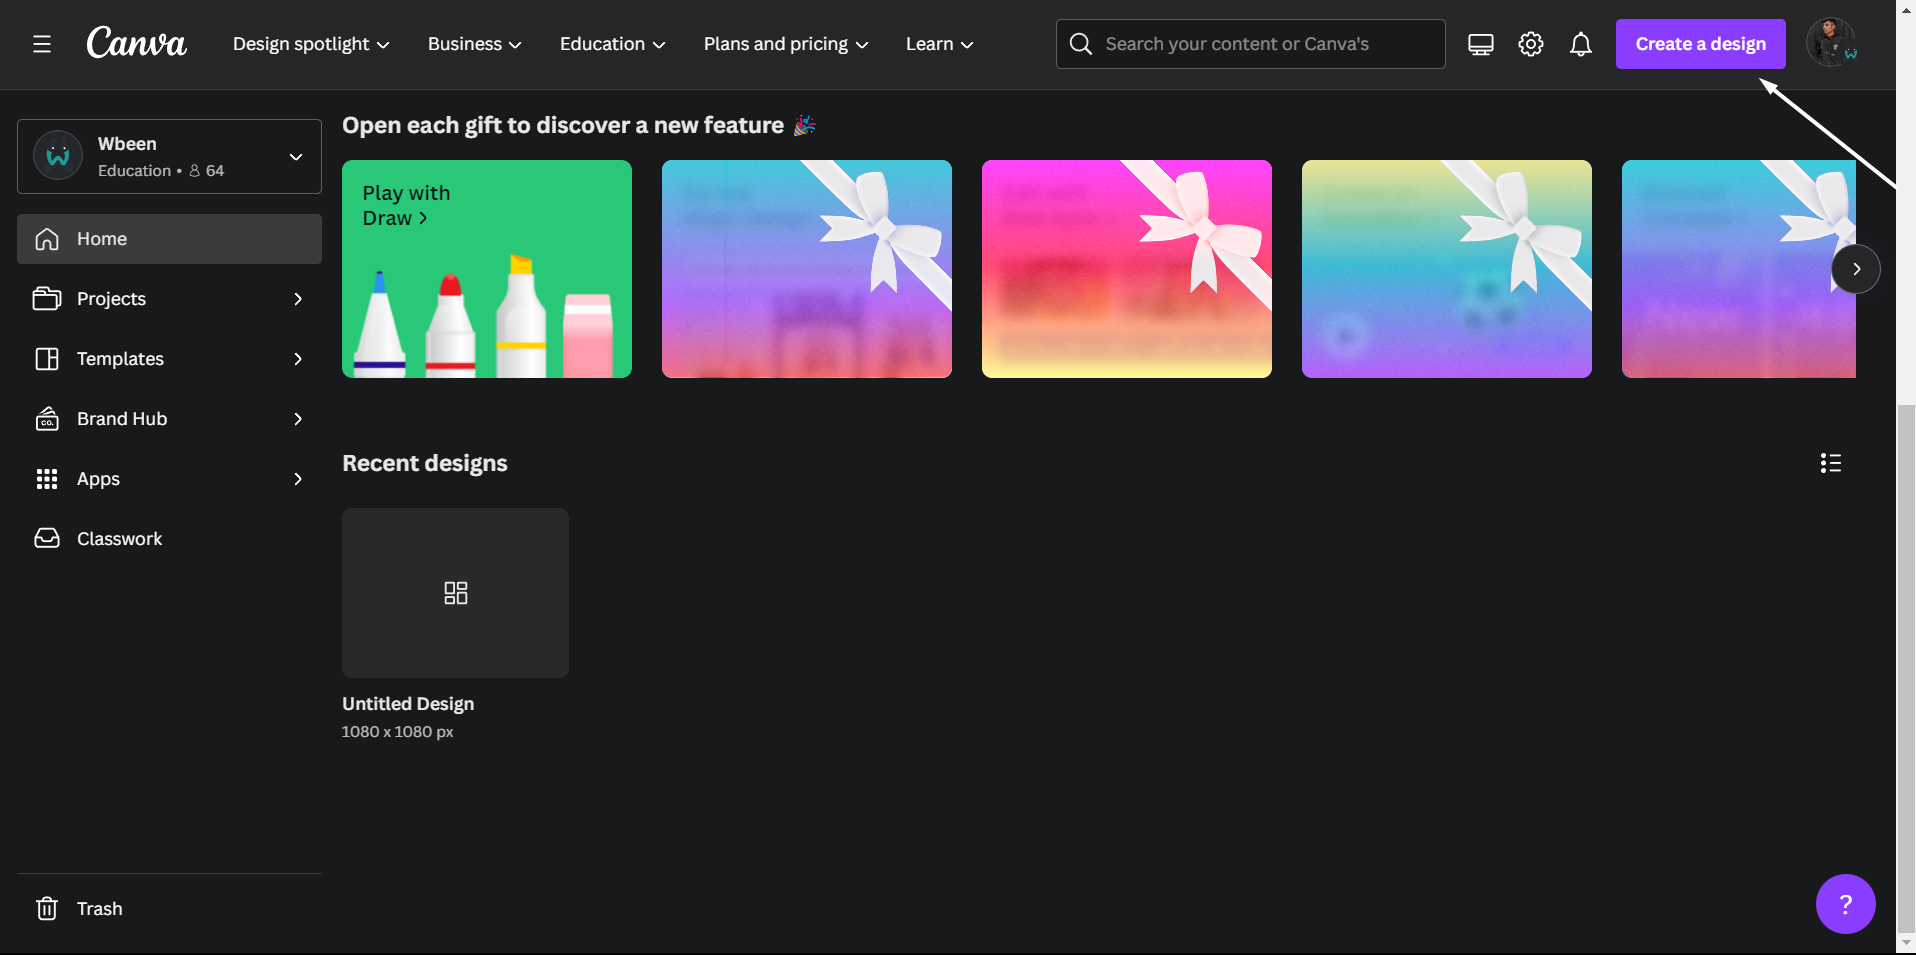1916x955 pixels.
Task: Click the Create a design button
Action: click(1699, 44)
